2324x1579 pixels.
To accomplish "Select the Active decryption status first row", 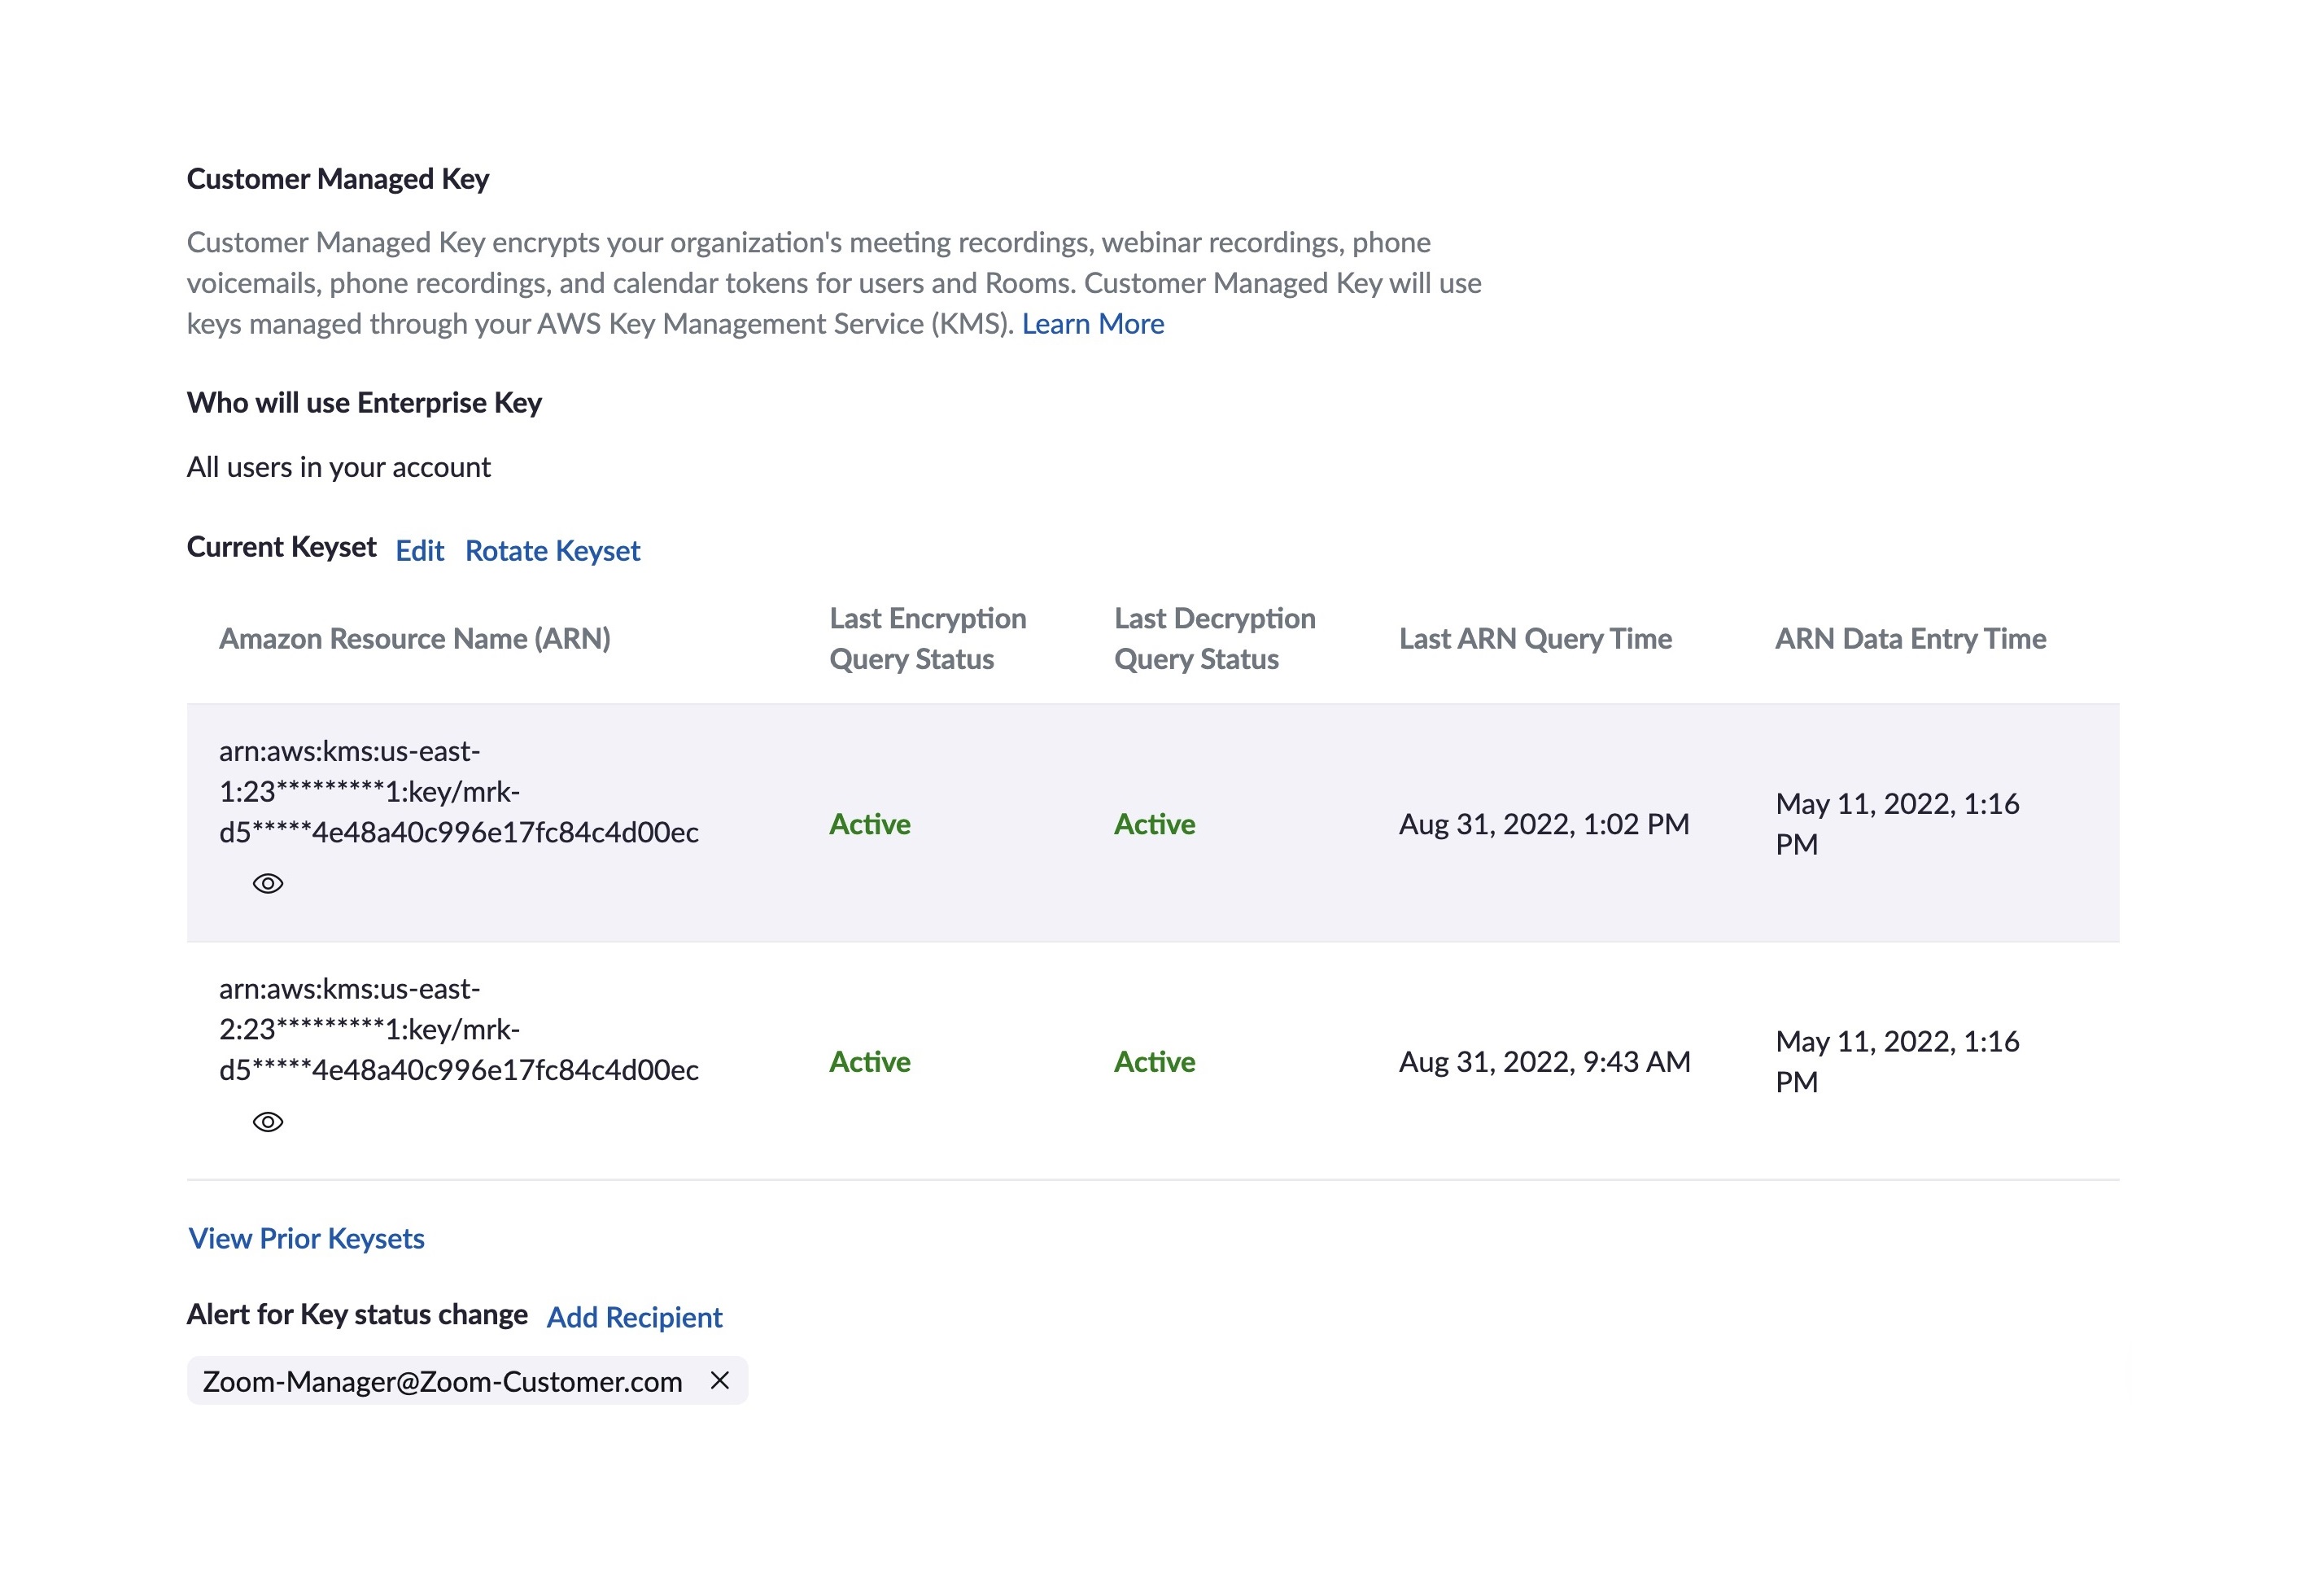I will 1155,823.
